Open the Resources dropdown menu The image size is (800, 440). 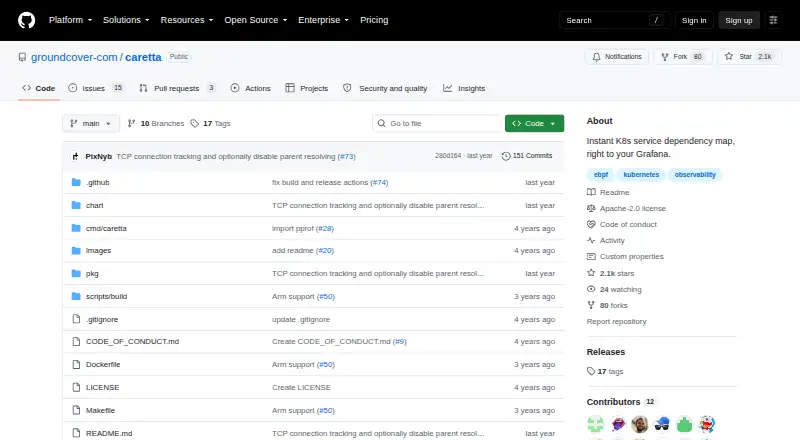[x=187, y=20]
